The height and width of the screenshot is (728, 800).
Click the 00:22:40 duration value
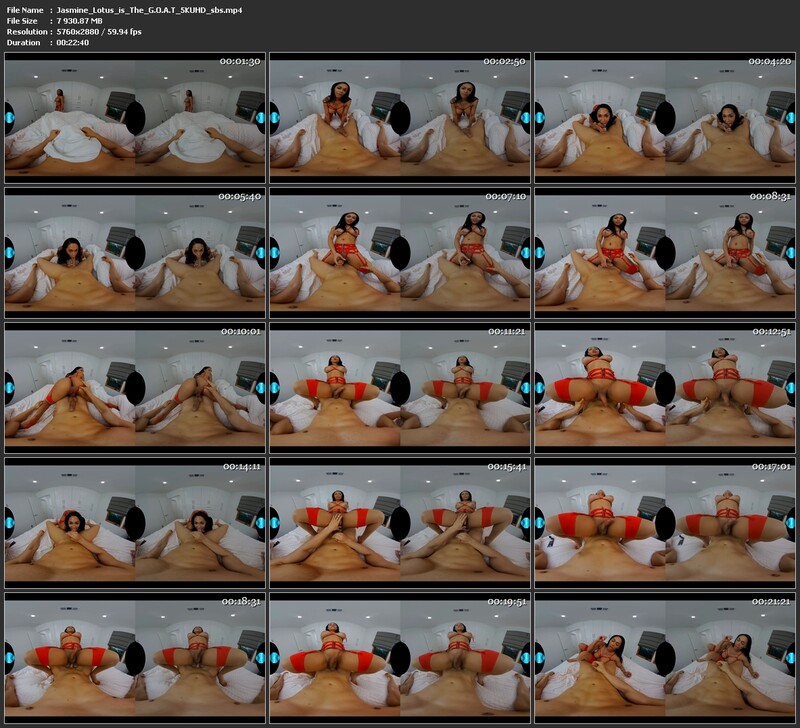coord(73,42)
